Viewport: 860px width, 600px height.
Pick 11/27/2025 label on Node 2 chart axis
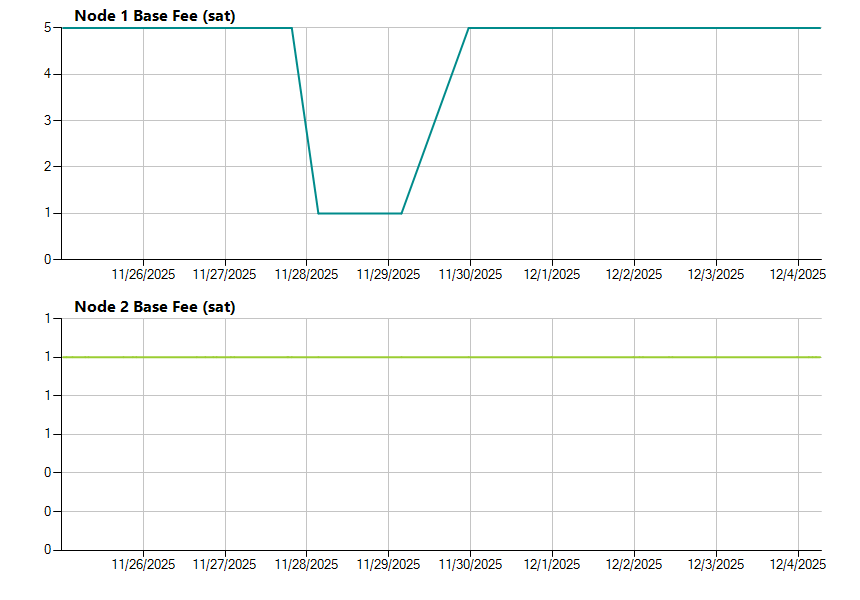(224, 564)
